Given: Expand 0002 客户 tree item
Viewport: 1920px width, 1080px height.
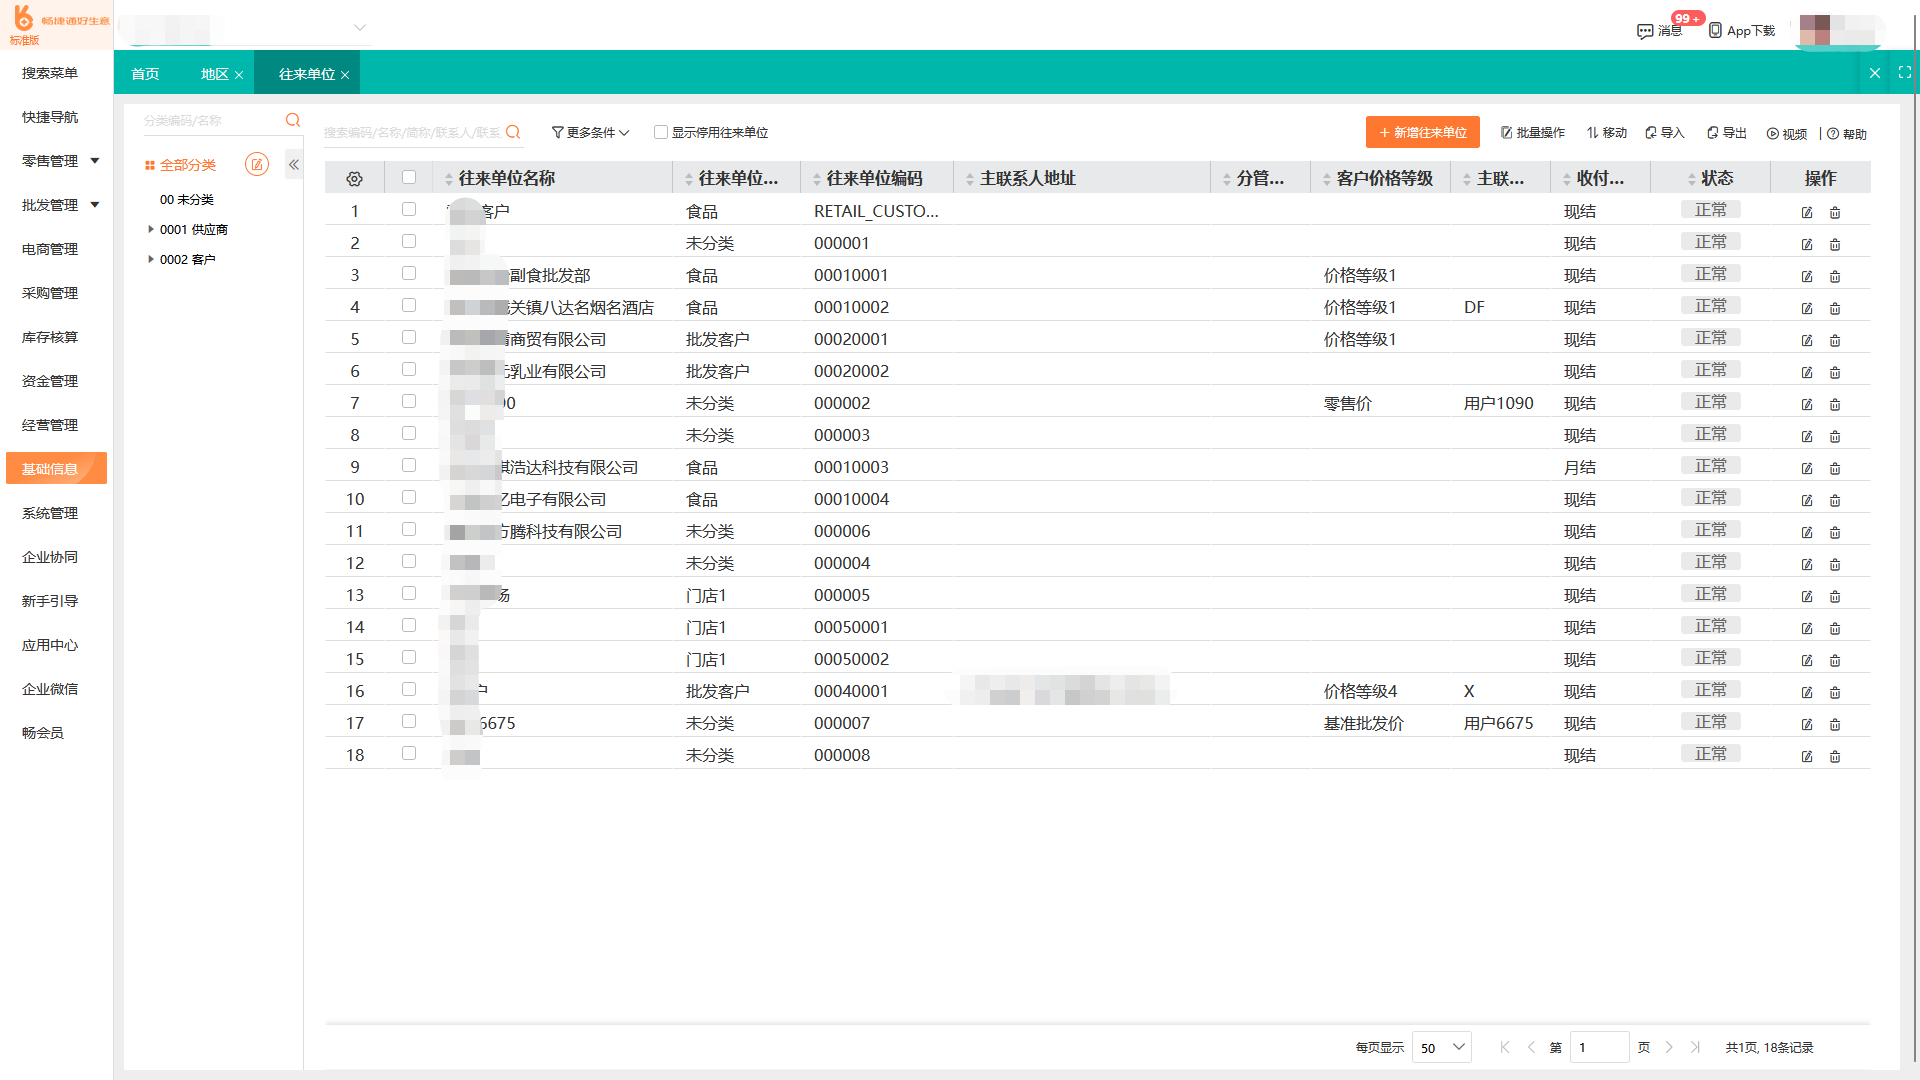Looking at the screenshot, I should (150, 258).
